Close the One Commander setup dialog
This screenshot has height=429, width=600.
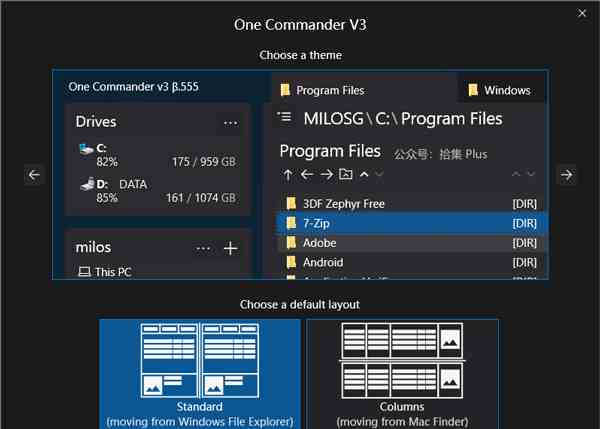(583, 12)
